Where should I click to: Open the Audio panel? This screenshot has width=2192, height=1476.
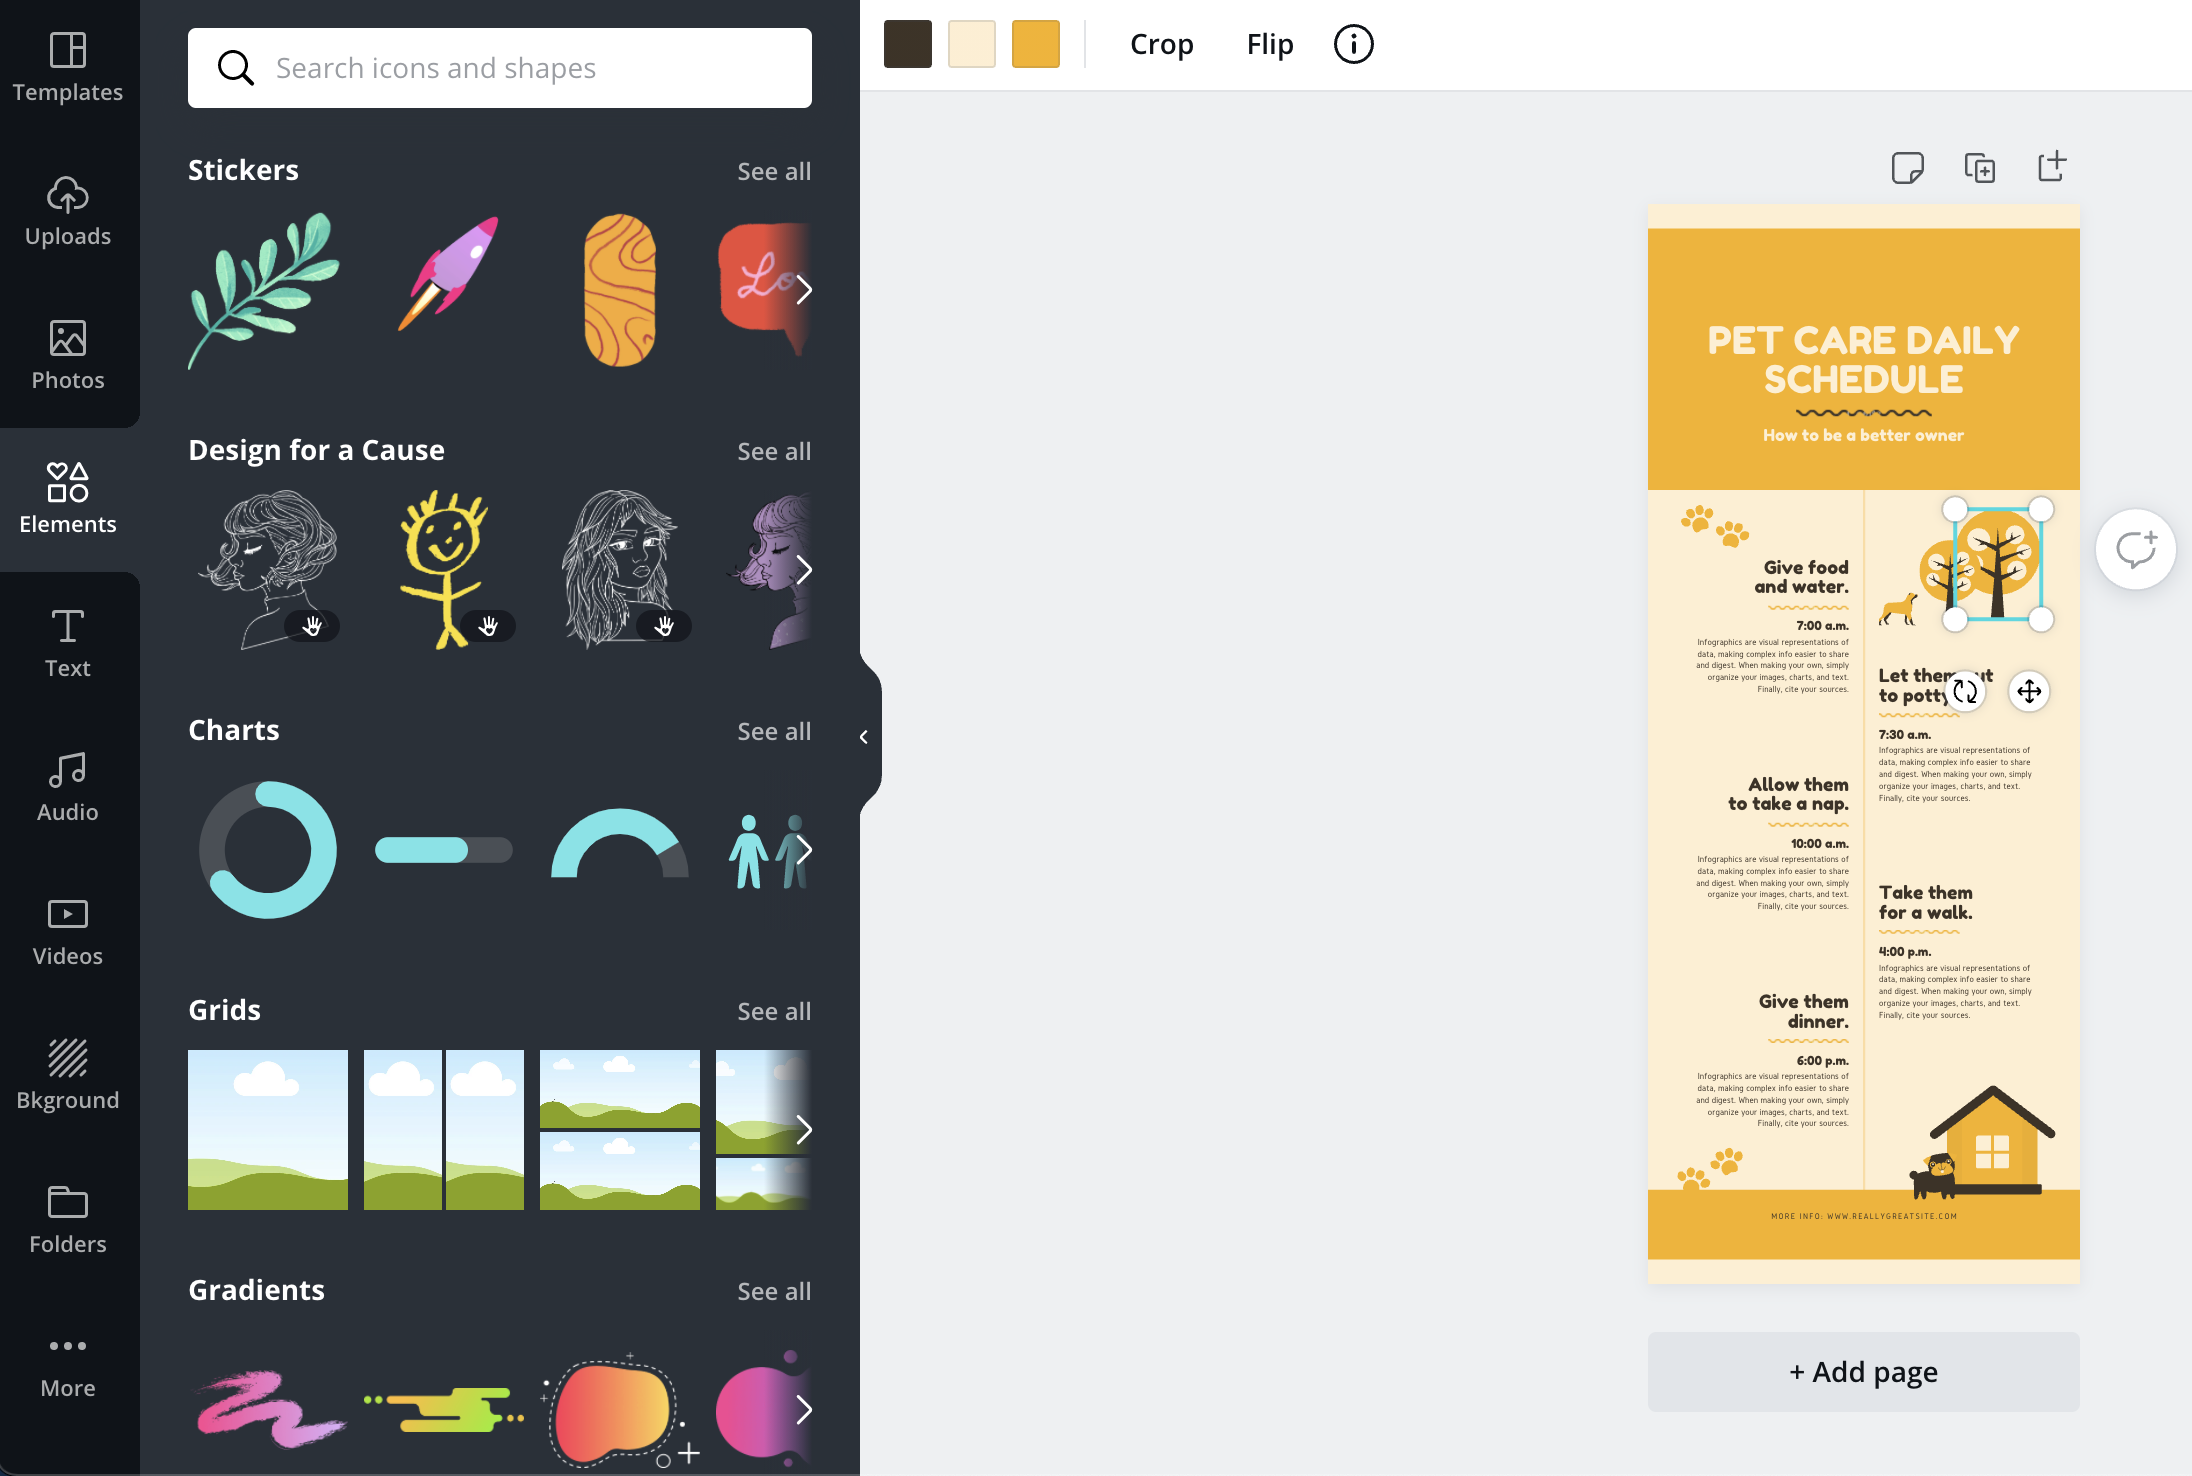[68, 789]
